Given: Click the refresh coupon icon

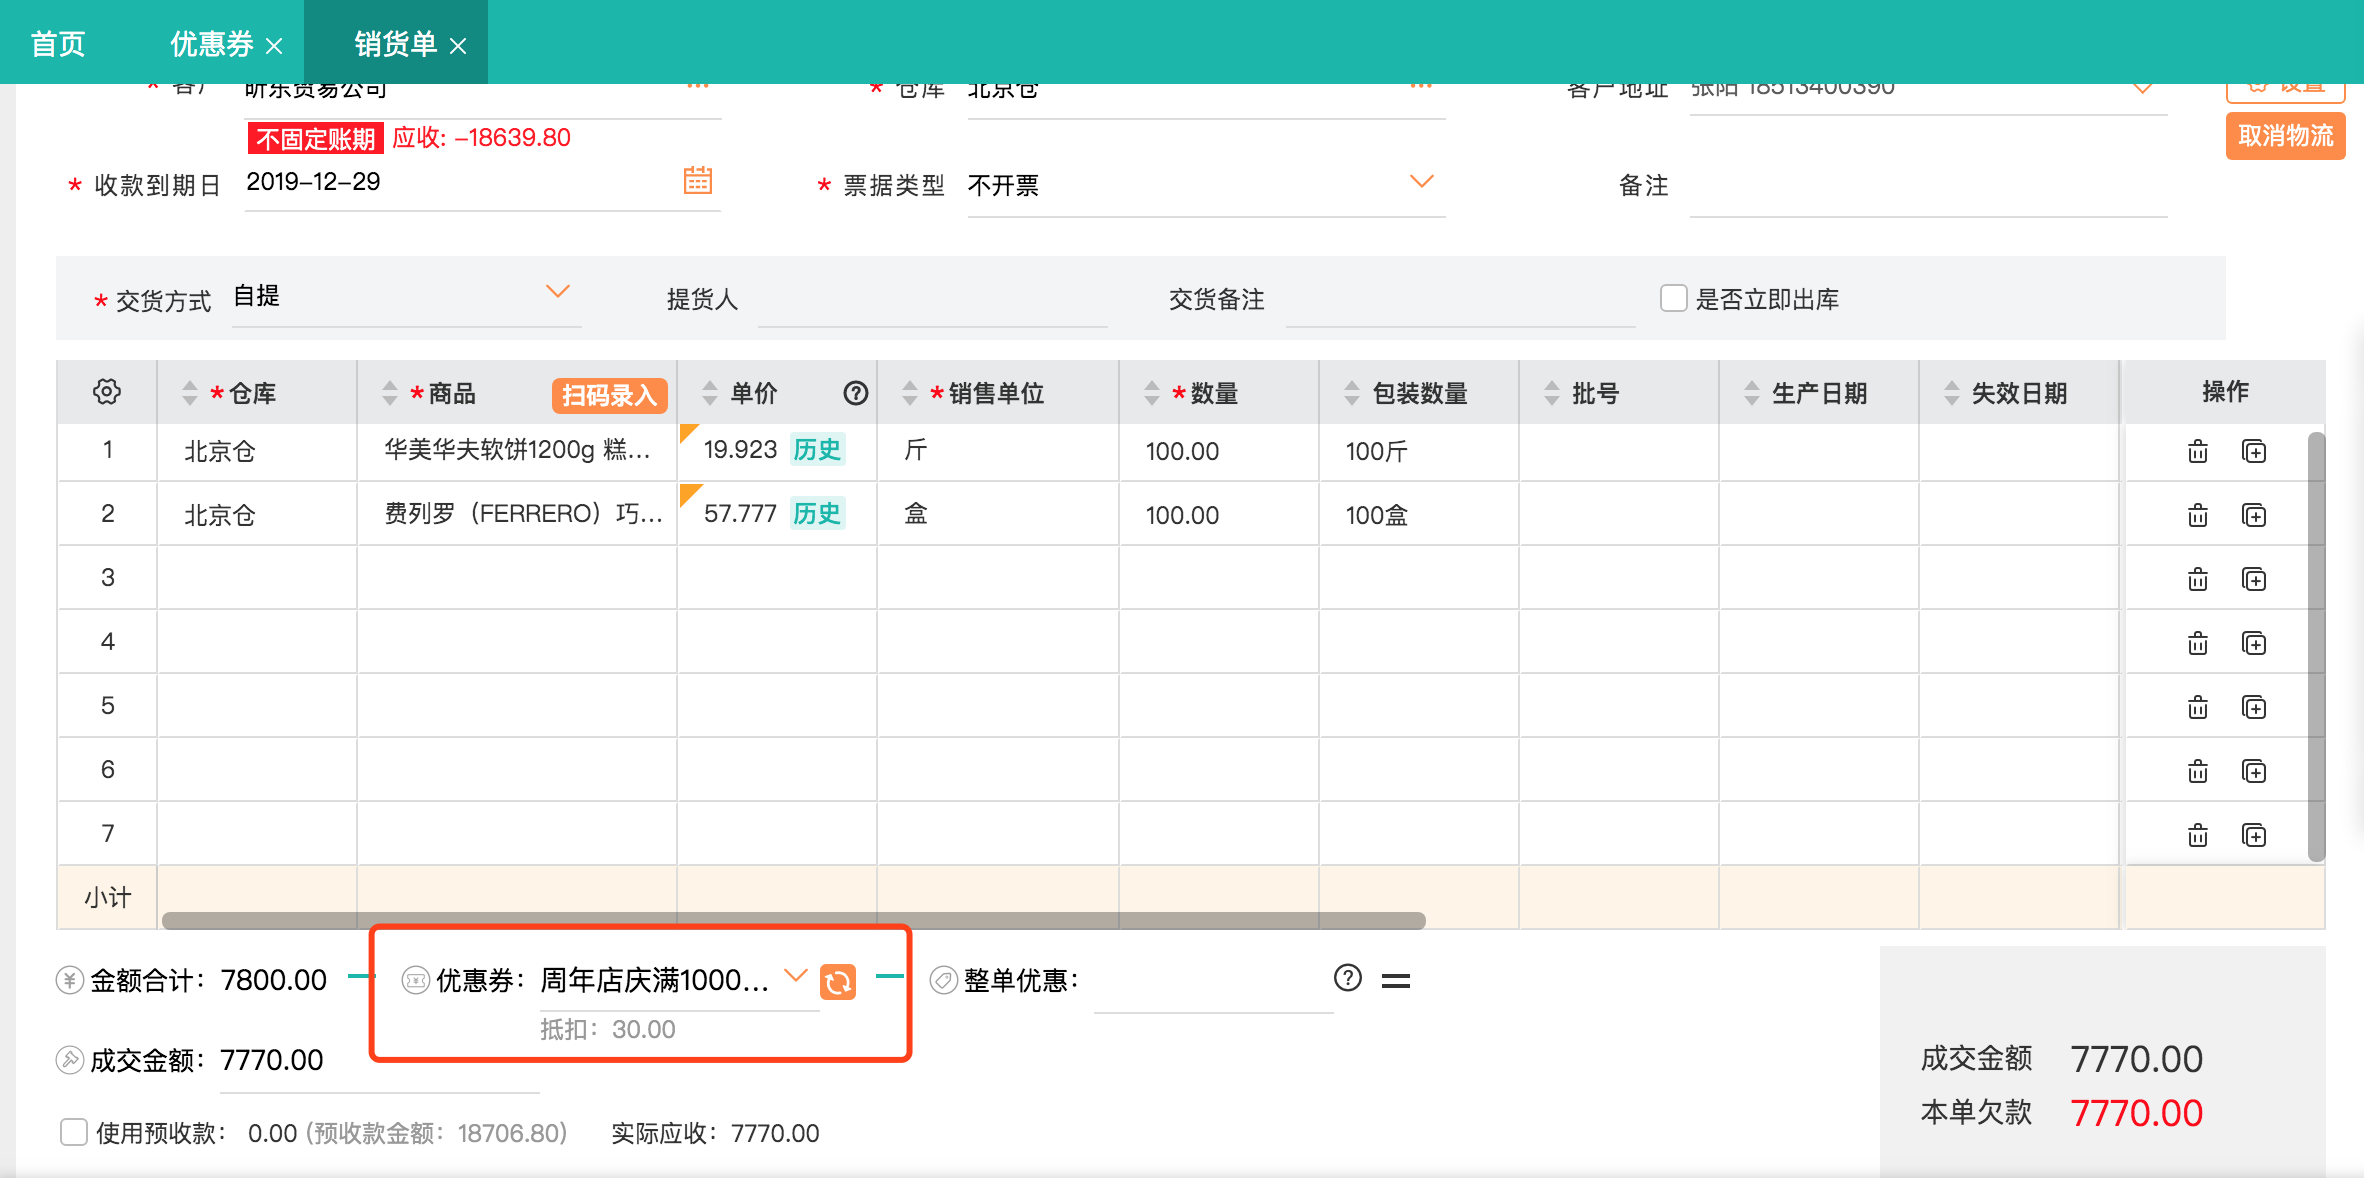Looking at the screenshot, I should point(840,979).
